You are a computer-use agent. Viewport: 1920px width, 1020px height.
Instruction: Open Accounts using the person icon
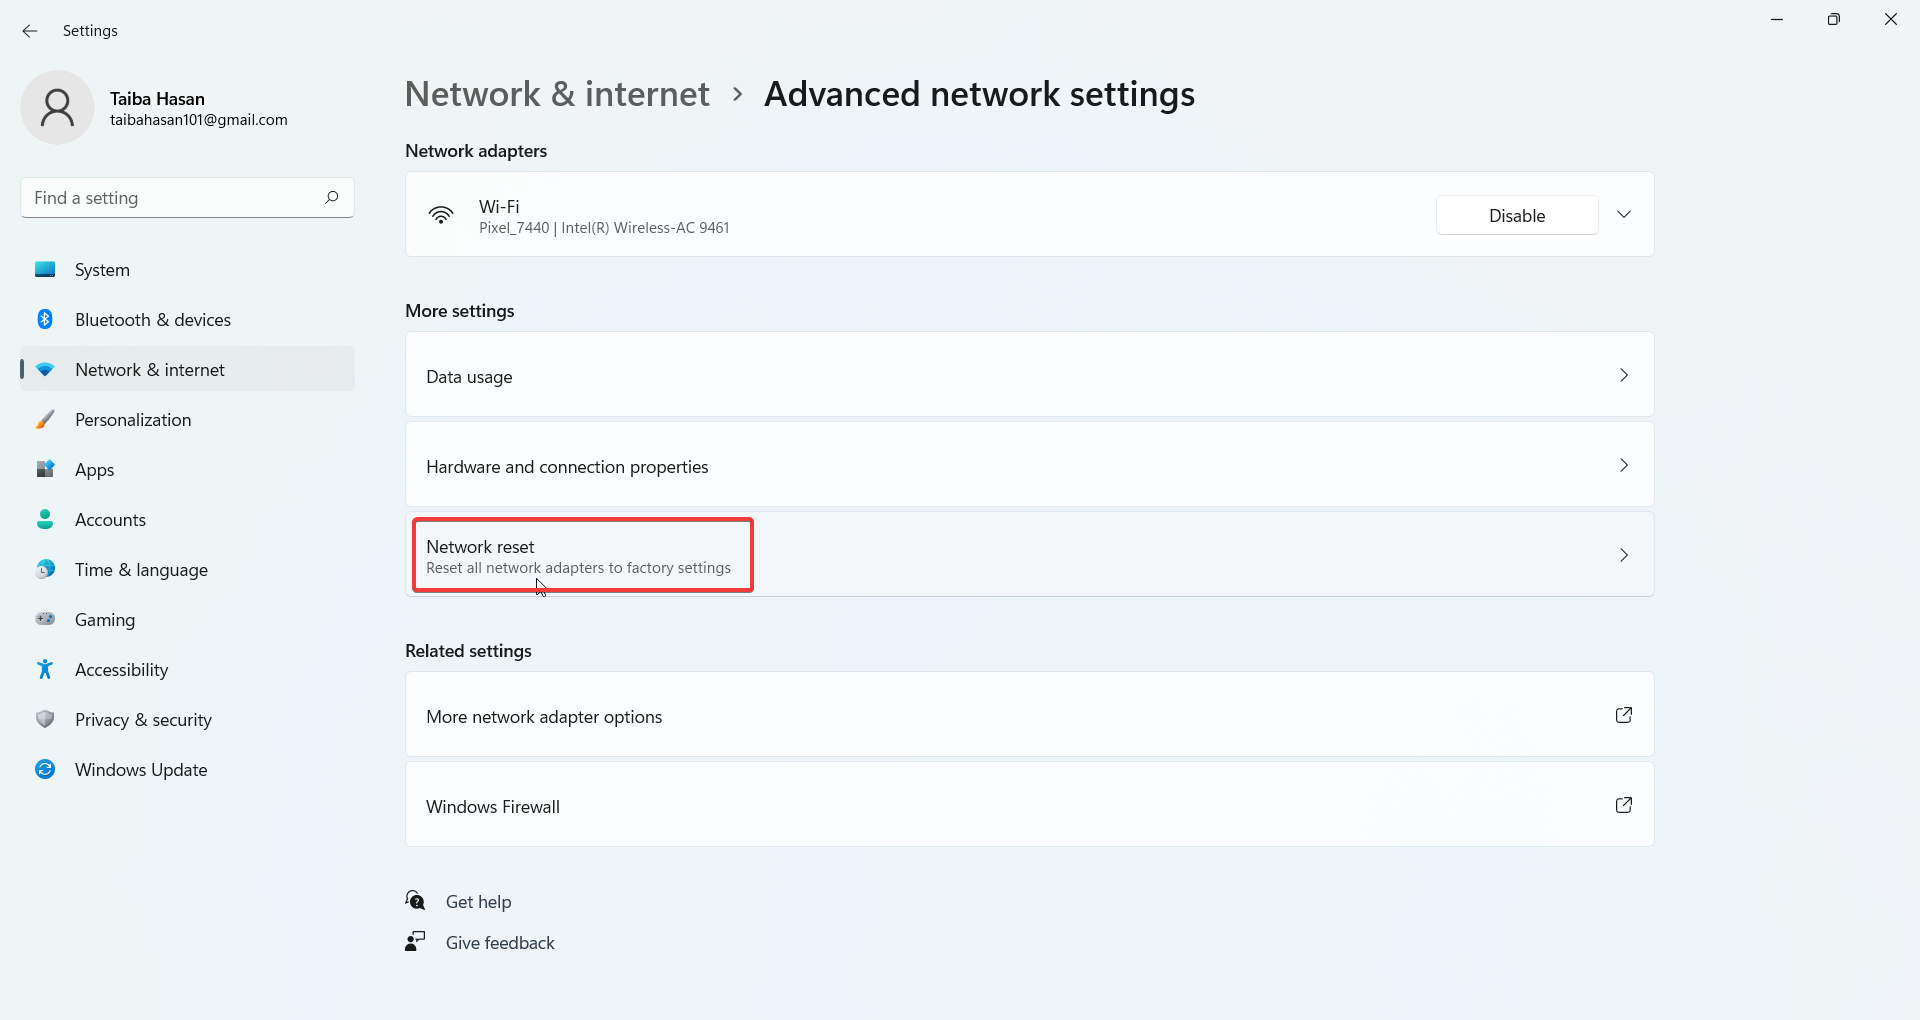[45, 519]
